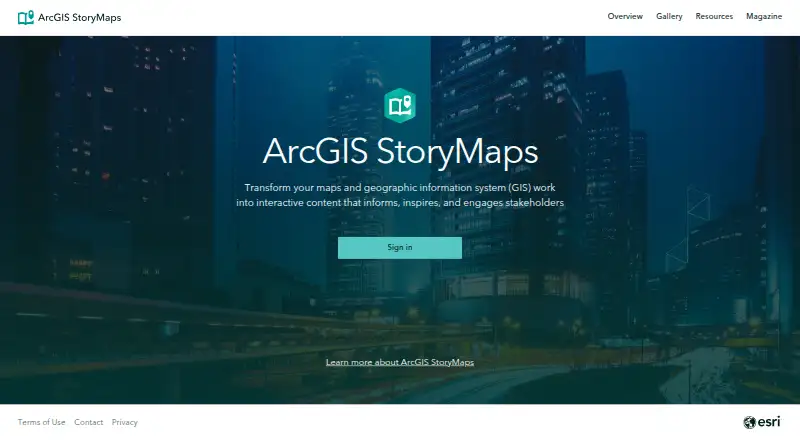
Task: Click the 'Transform your maps' description text
Action: click(400, 195)
